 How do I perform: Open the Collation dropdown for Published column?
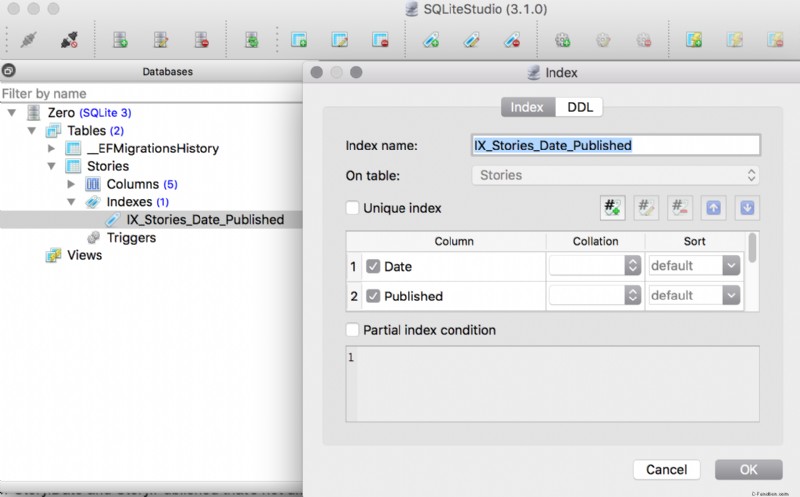[x=594, y=296]
